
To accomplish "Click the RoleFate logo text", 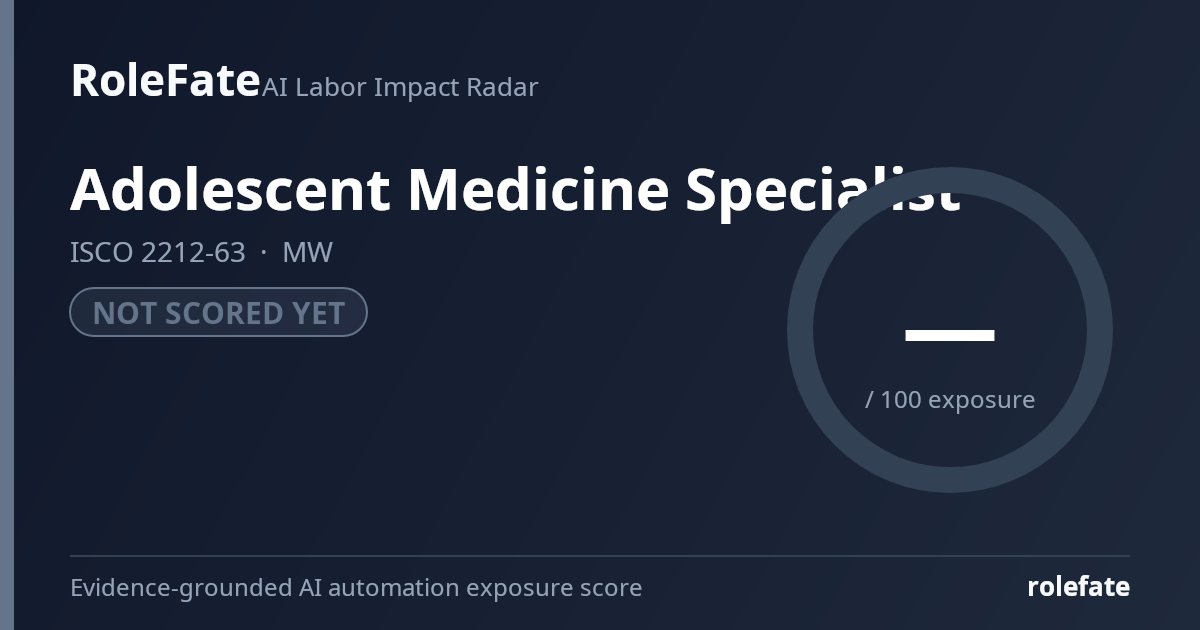I will (165, 81).
